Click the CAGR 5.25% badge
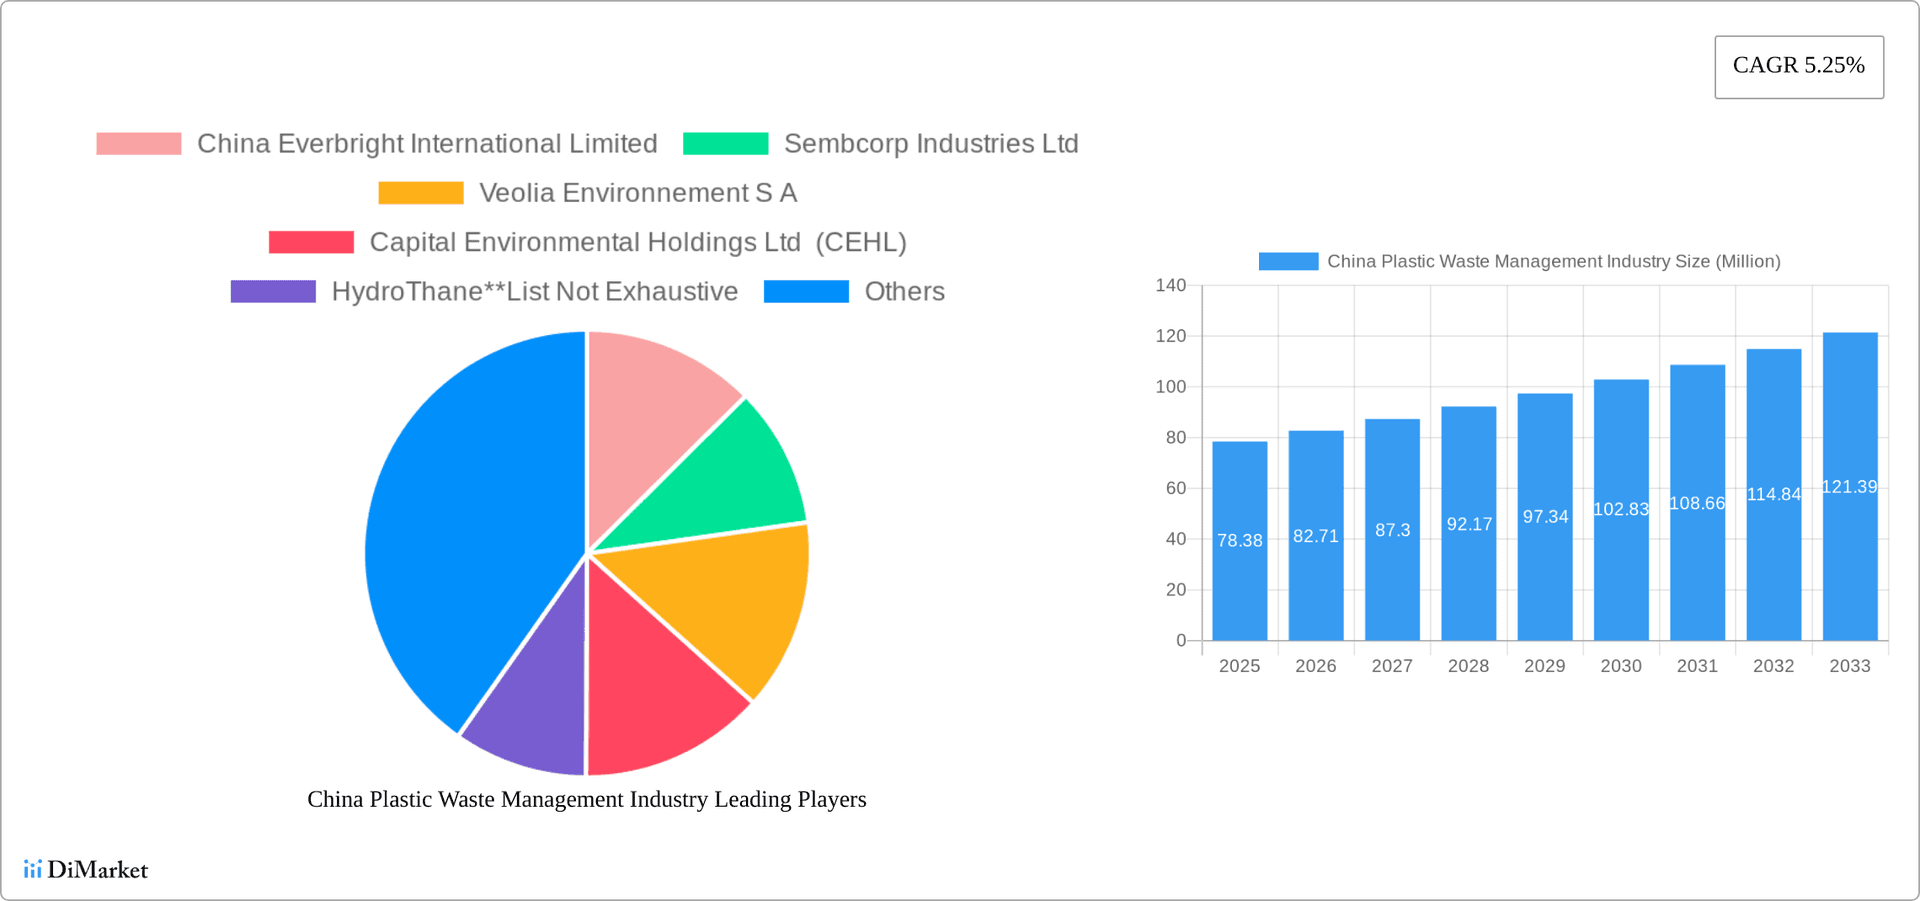This screenshot has width=1920, height=901. [1798, 66]
